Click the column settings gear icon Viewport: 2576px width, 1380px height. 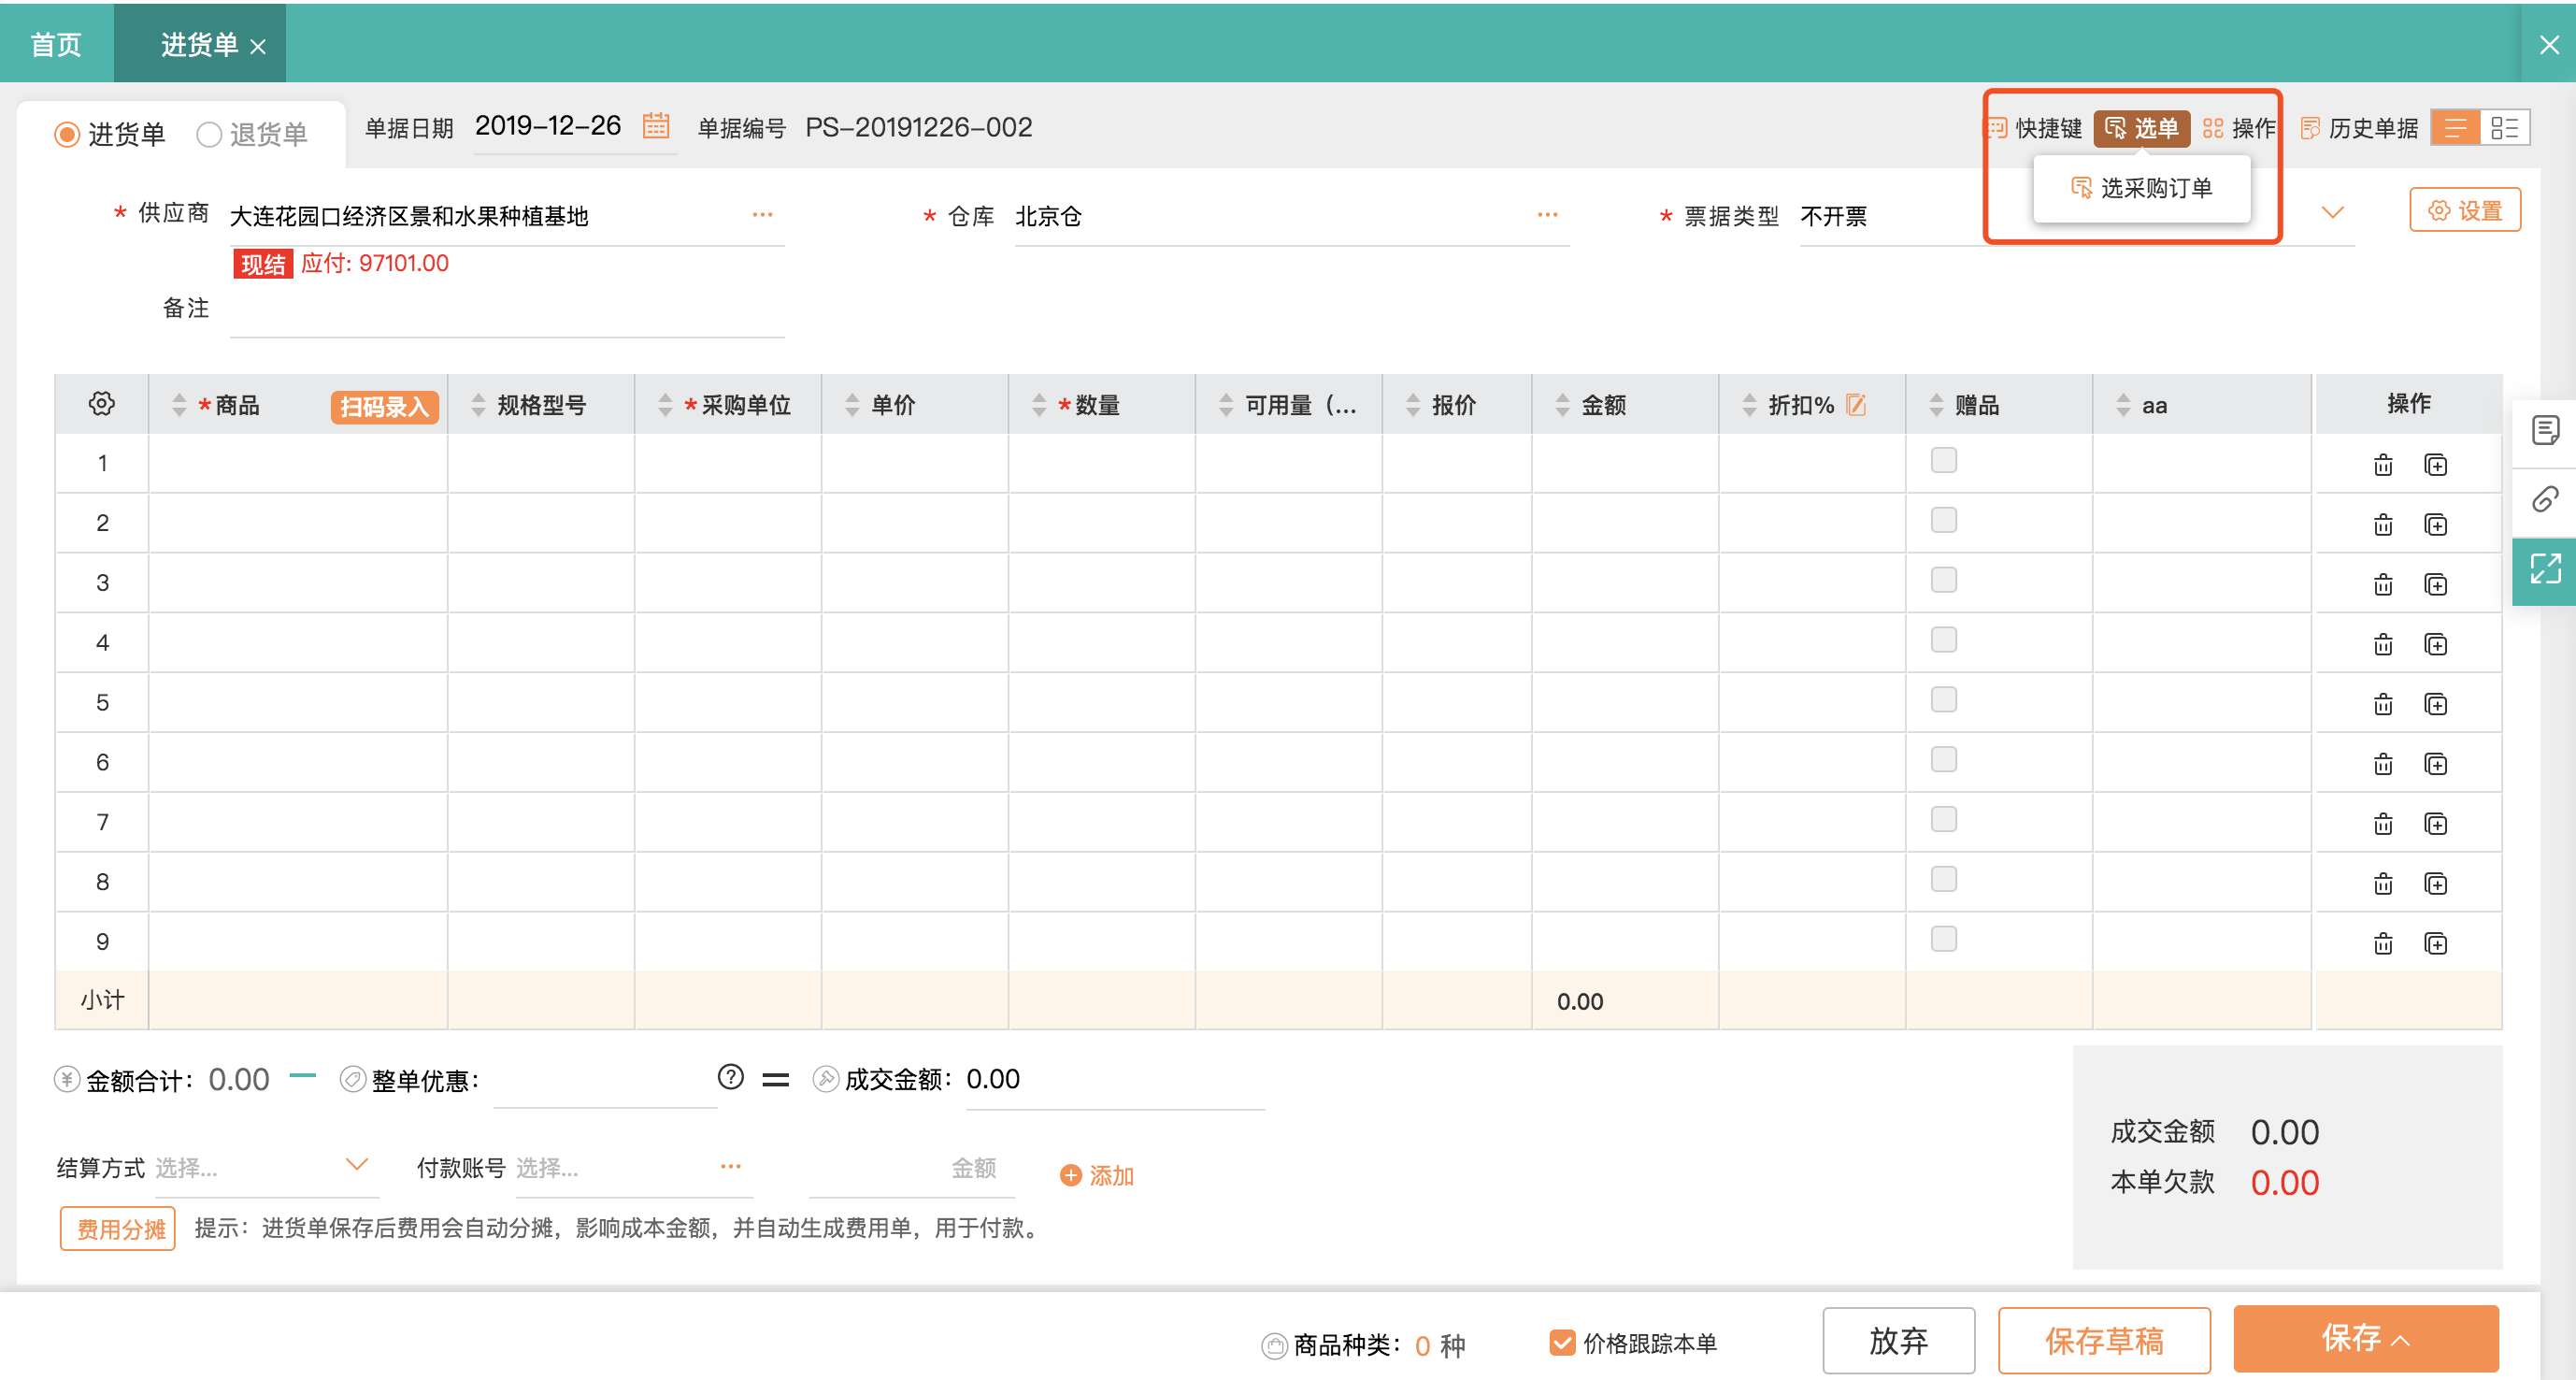pyautogui.click(x=102, y=404)
